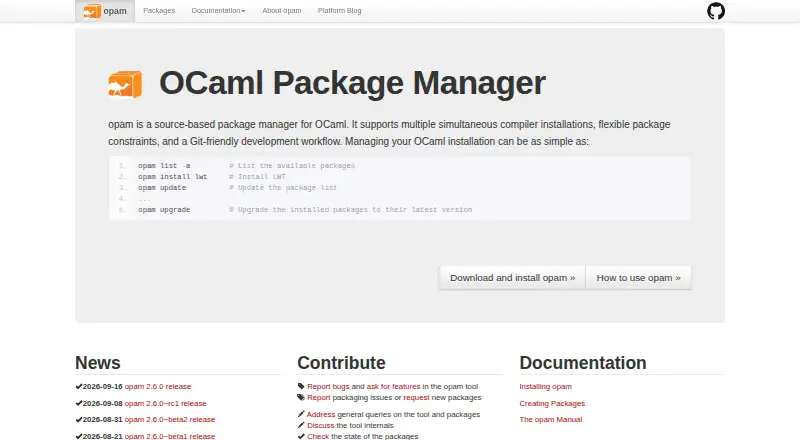Image resolution: width=800 pixels, height=440 pixels.
Task: Click checkmark icon beside 2.6.0 release news
Action: click(x=79, y=386)
